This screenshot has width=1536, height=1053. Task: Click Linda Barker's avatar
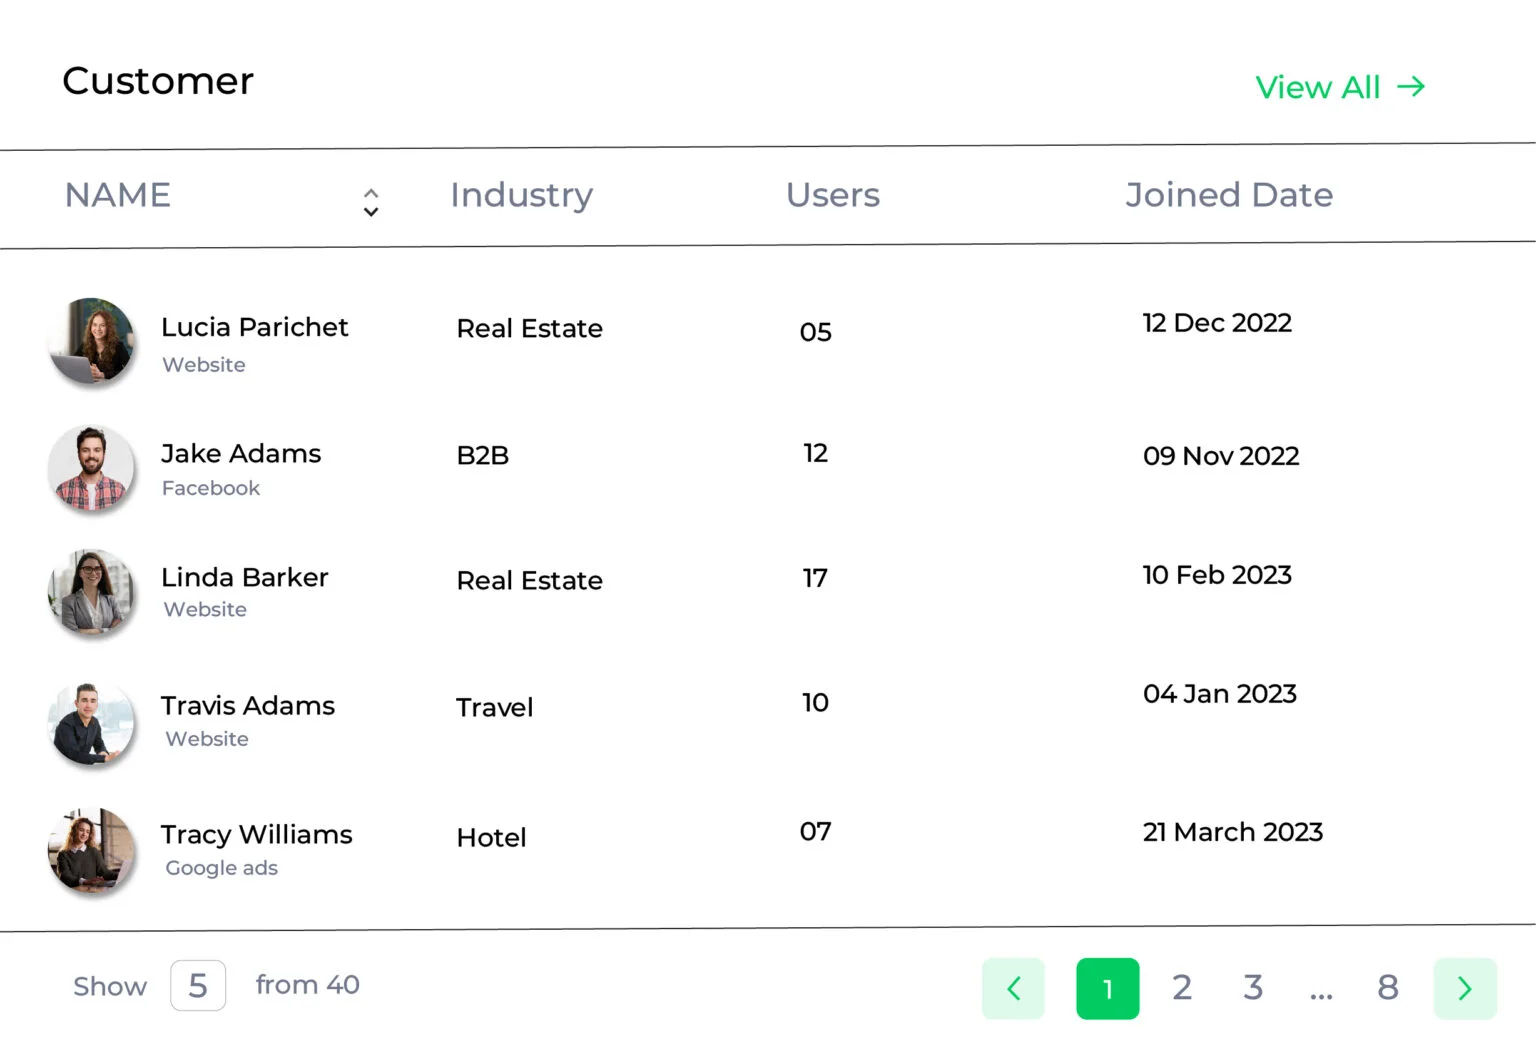[92, 594]
